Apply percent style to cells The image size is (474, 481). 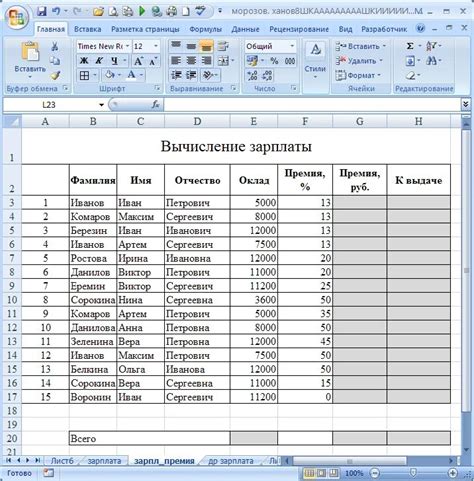tap(274, 61)
